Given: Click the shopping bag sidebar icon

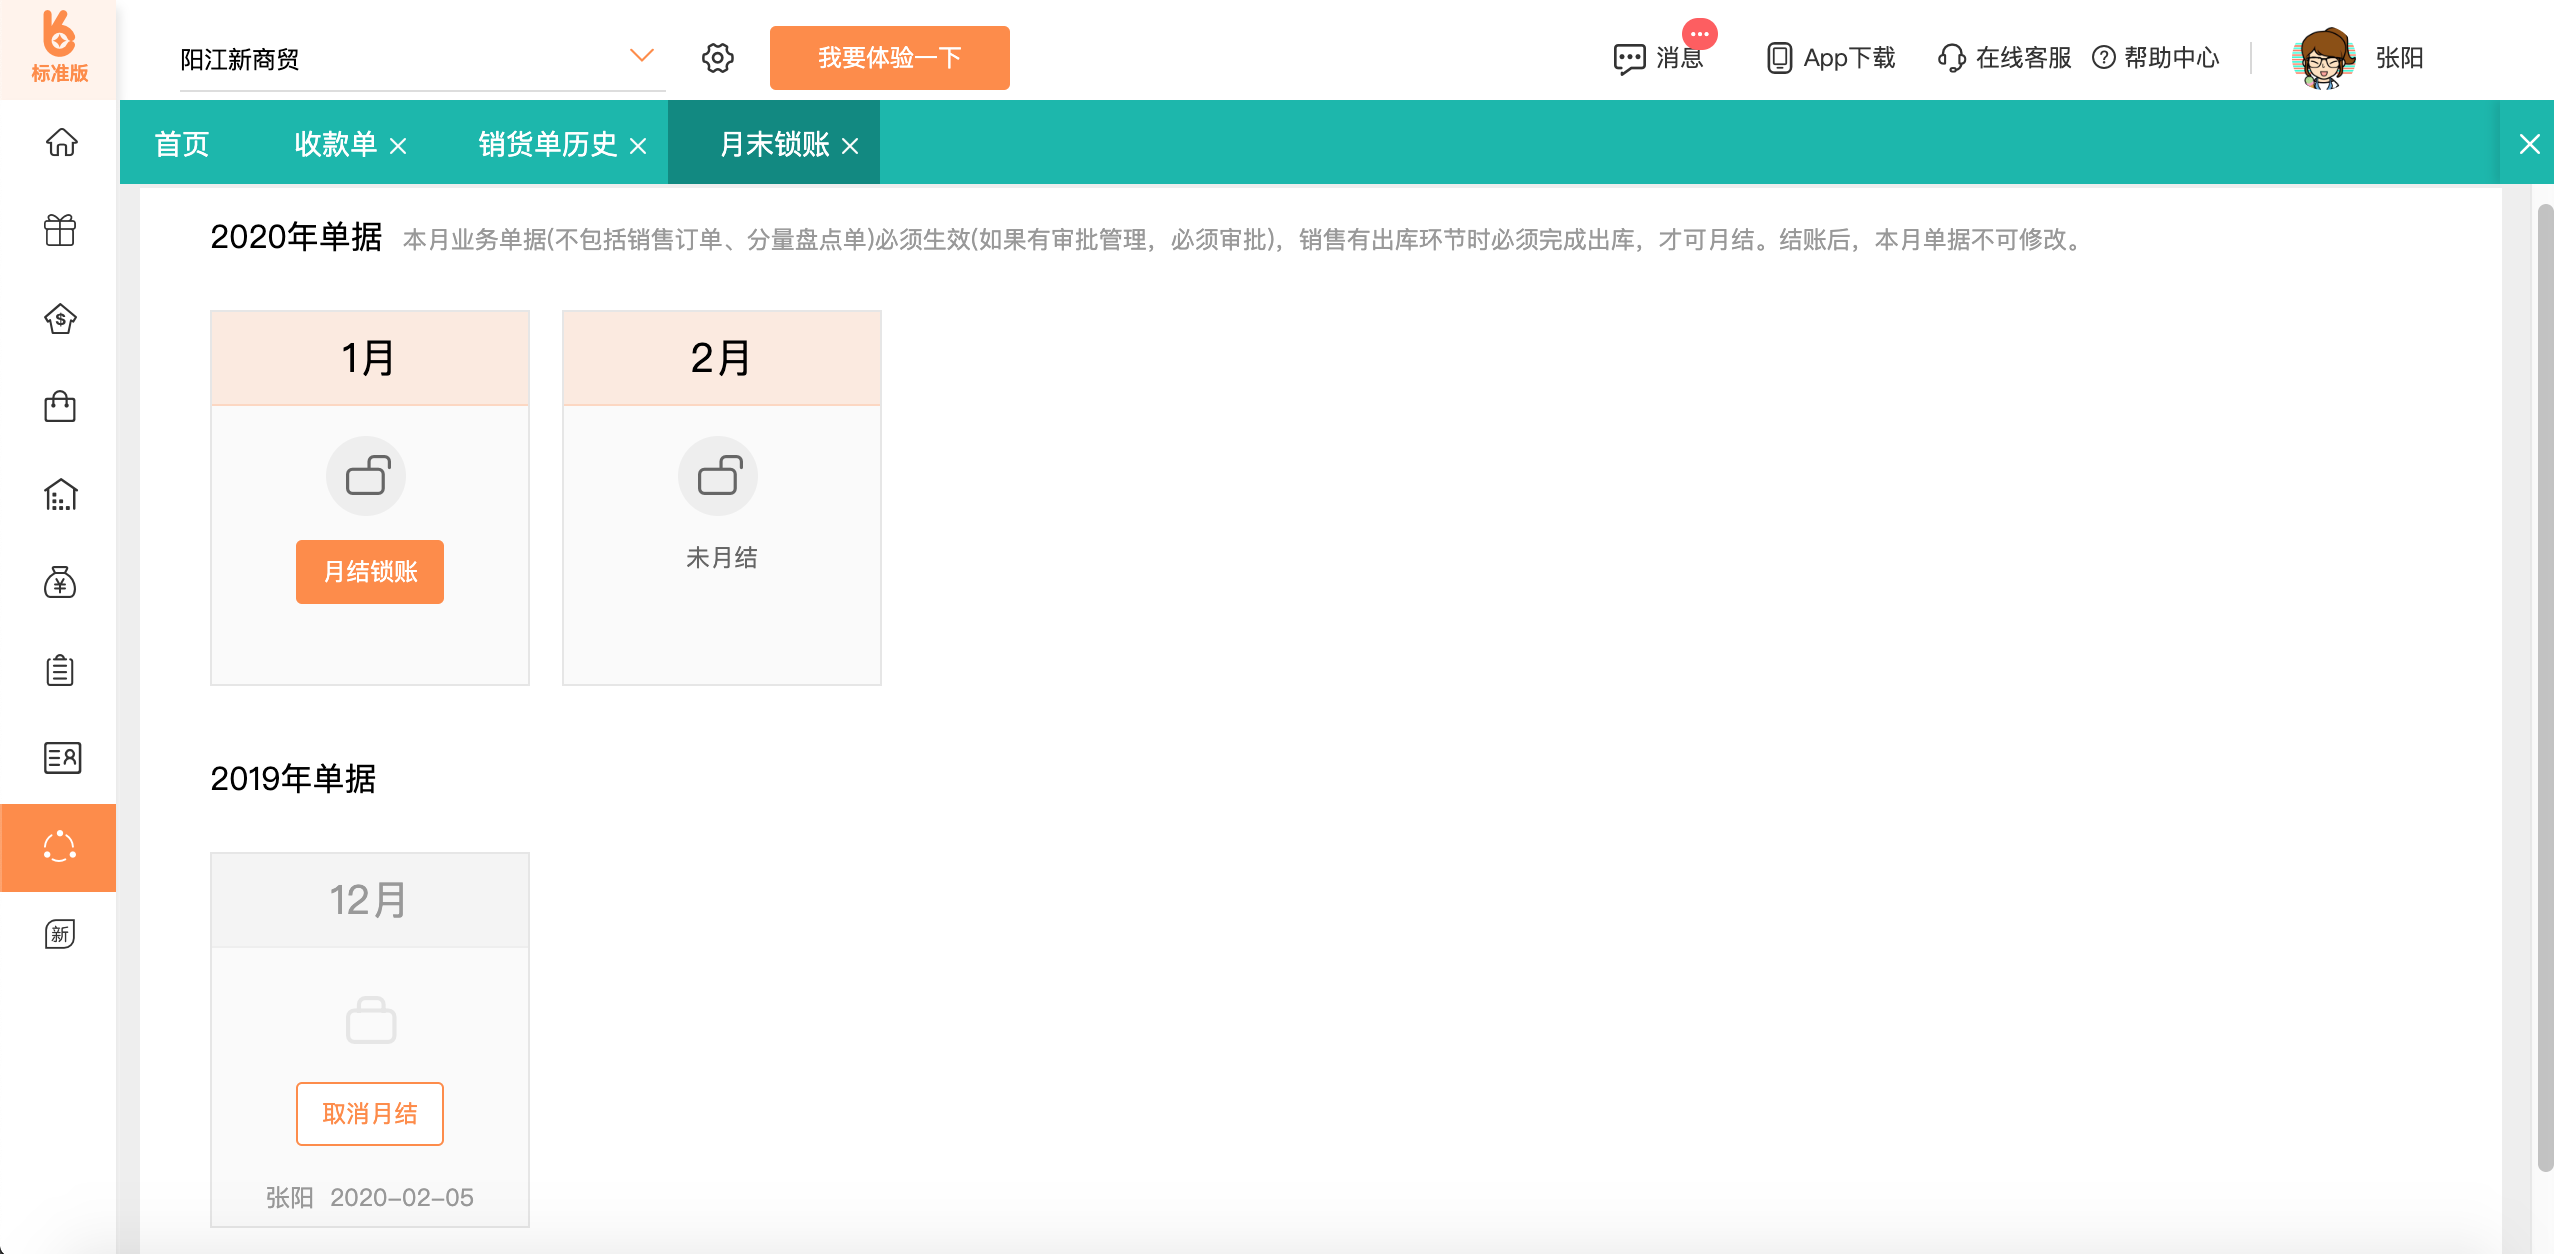Looking at the screenshot, I should [x=60, y=407].
